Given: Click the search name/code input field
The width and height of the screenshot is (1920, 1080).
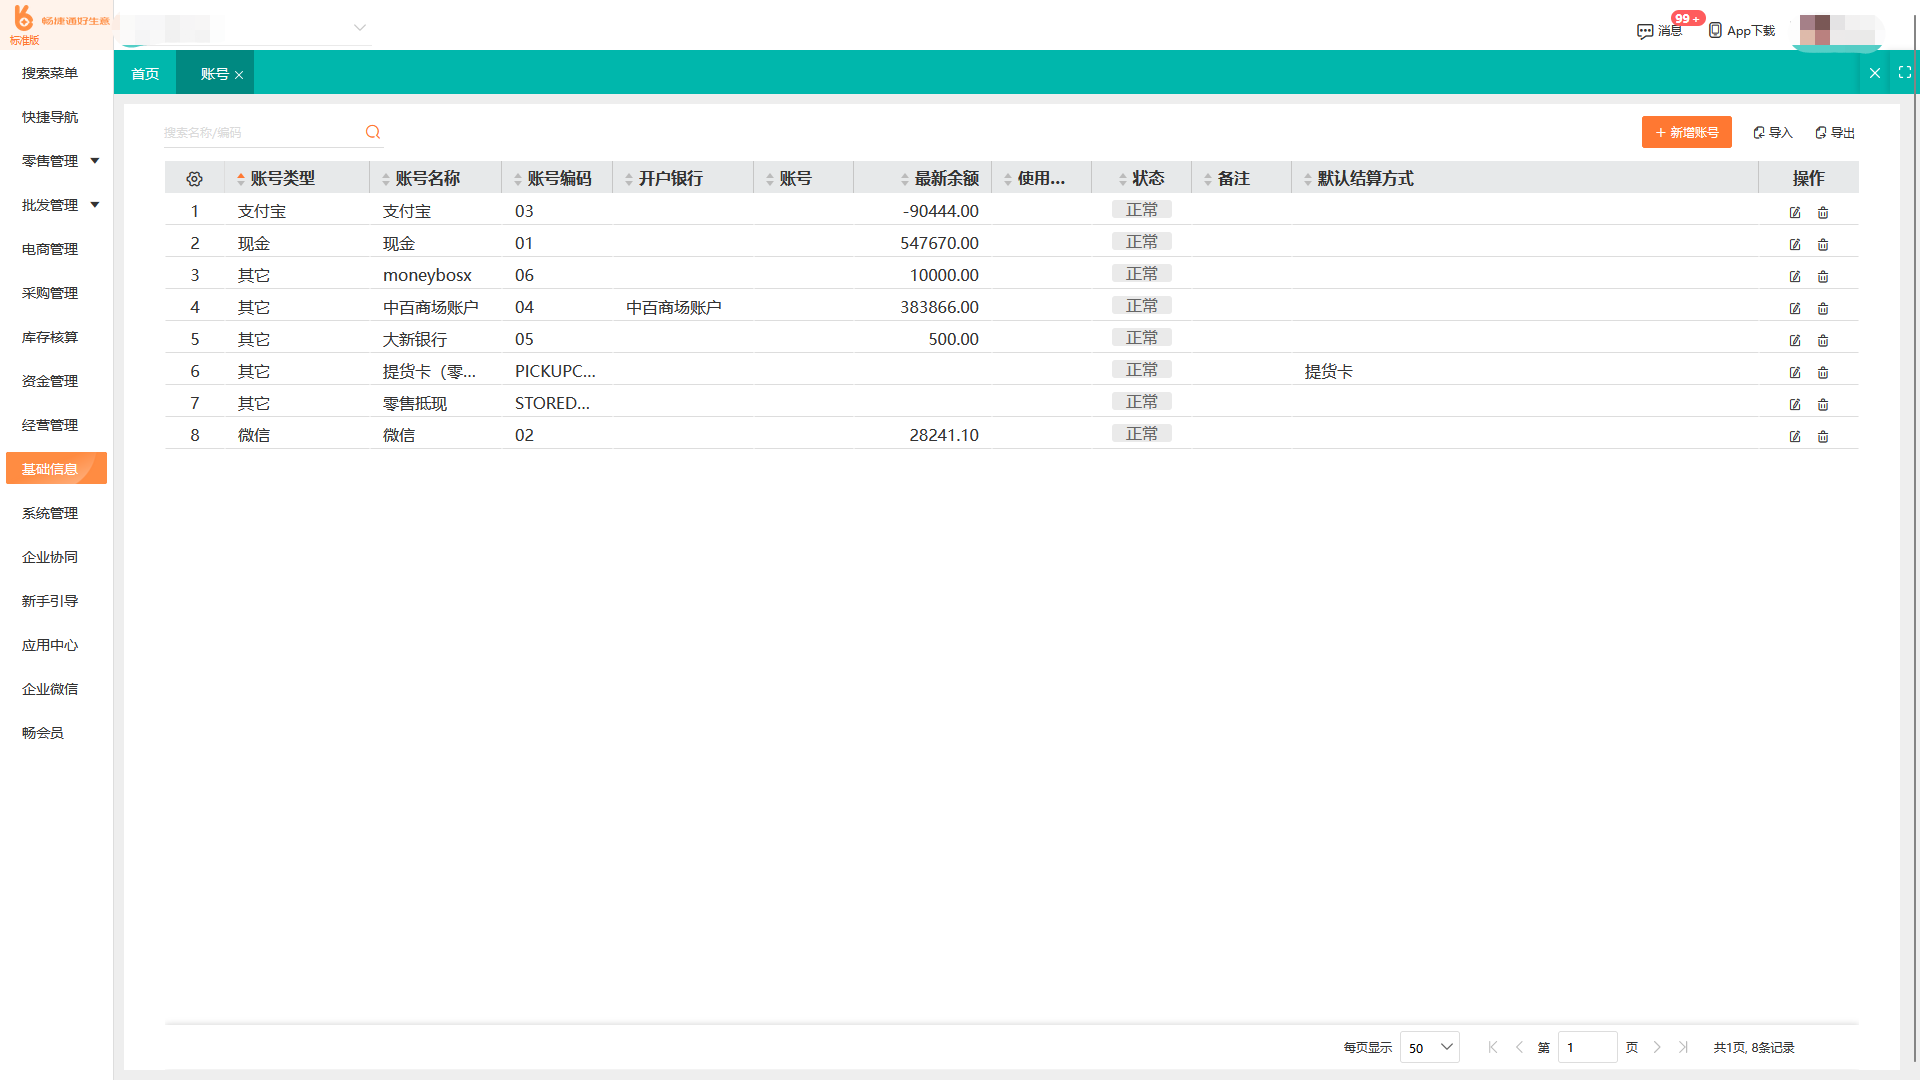Looking at the screenshot, I should tap(260, 131).
